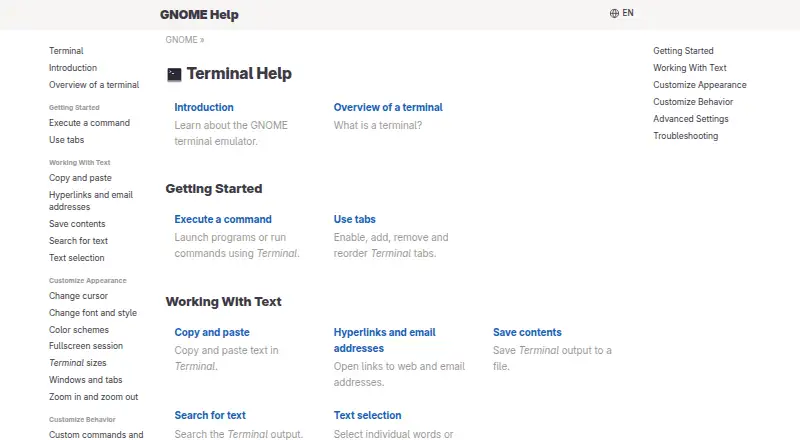This screenshot has height=440, width=800.
Task: Follow the GNOME breadcrumb link
Action: click(x=181, y=40)
